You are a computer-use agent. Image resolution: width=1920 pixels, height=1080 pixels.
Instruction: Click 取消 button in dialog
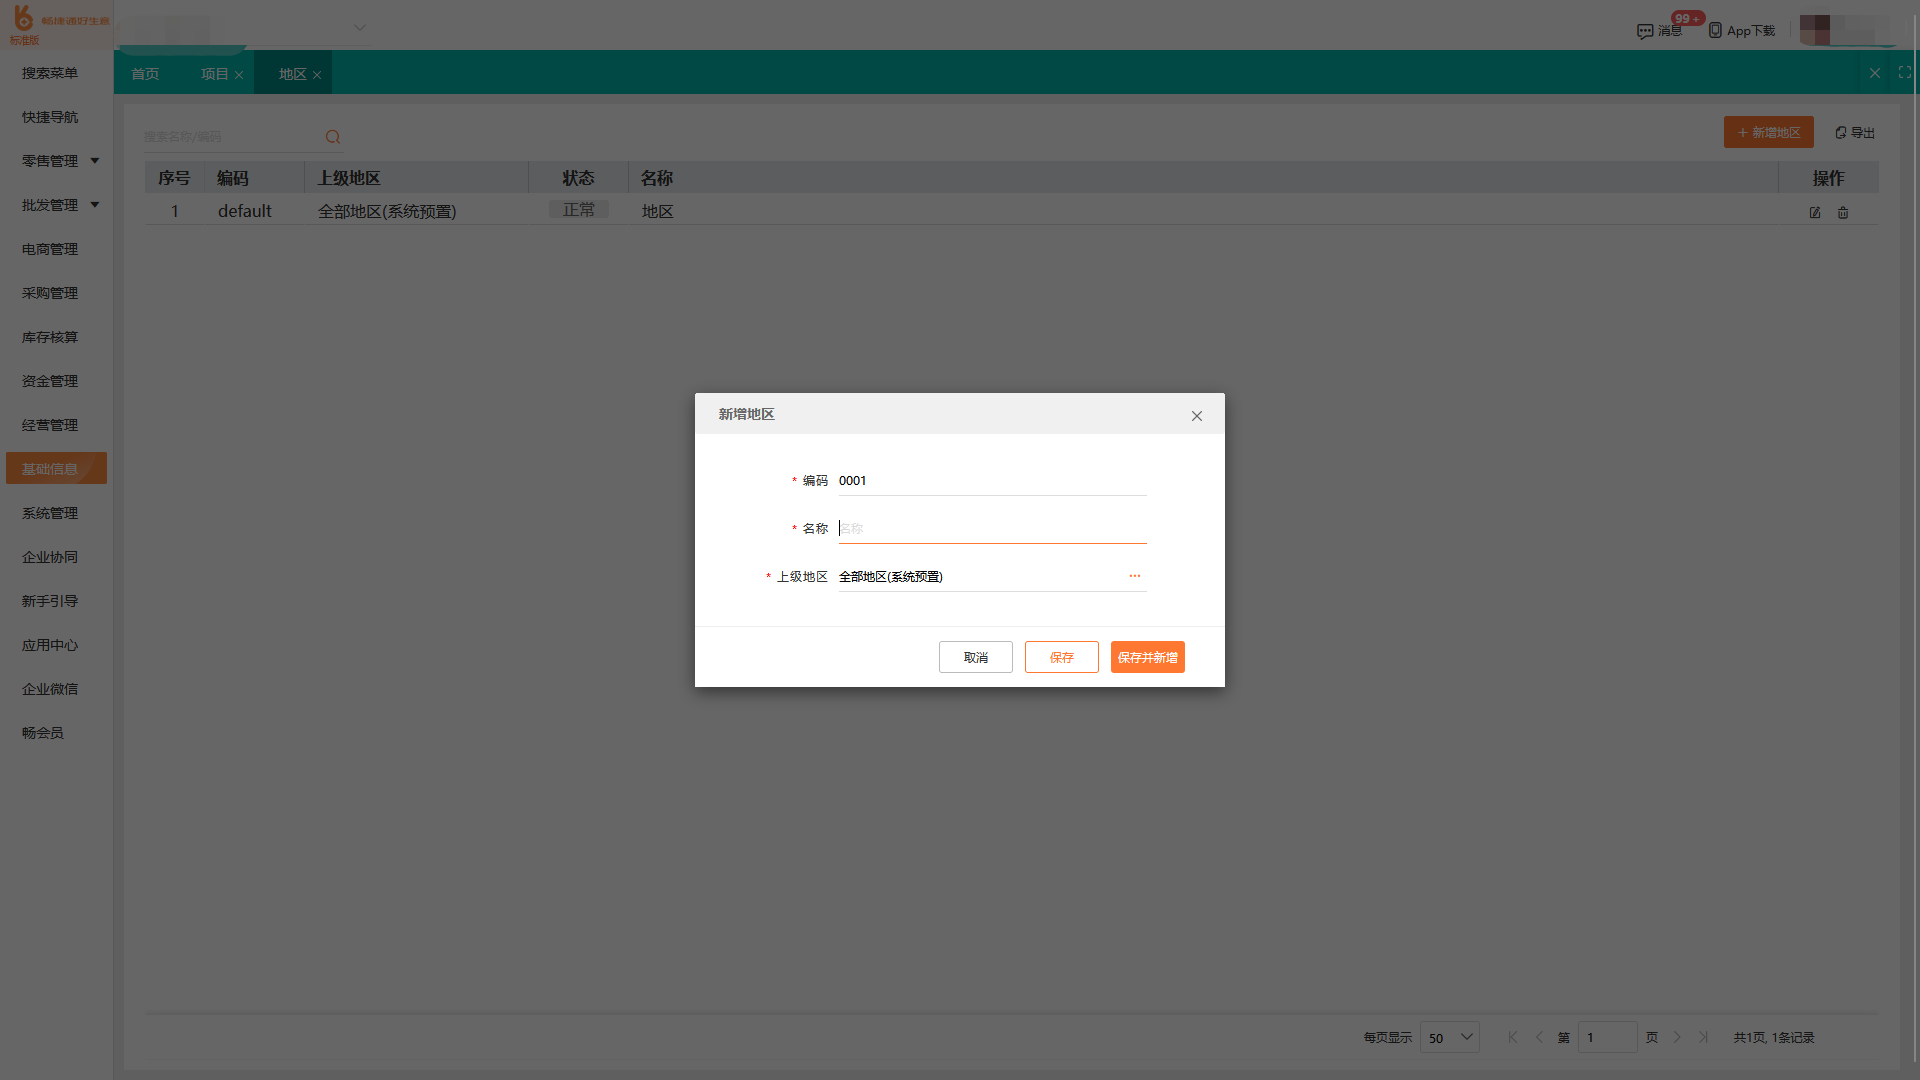[x=976, y=657]
